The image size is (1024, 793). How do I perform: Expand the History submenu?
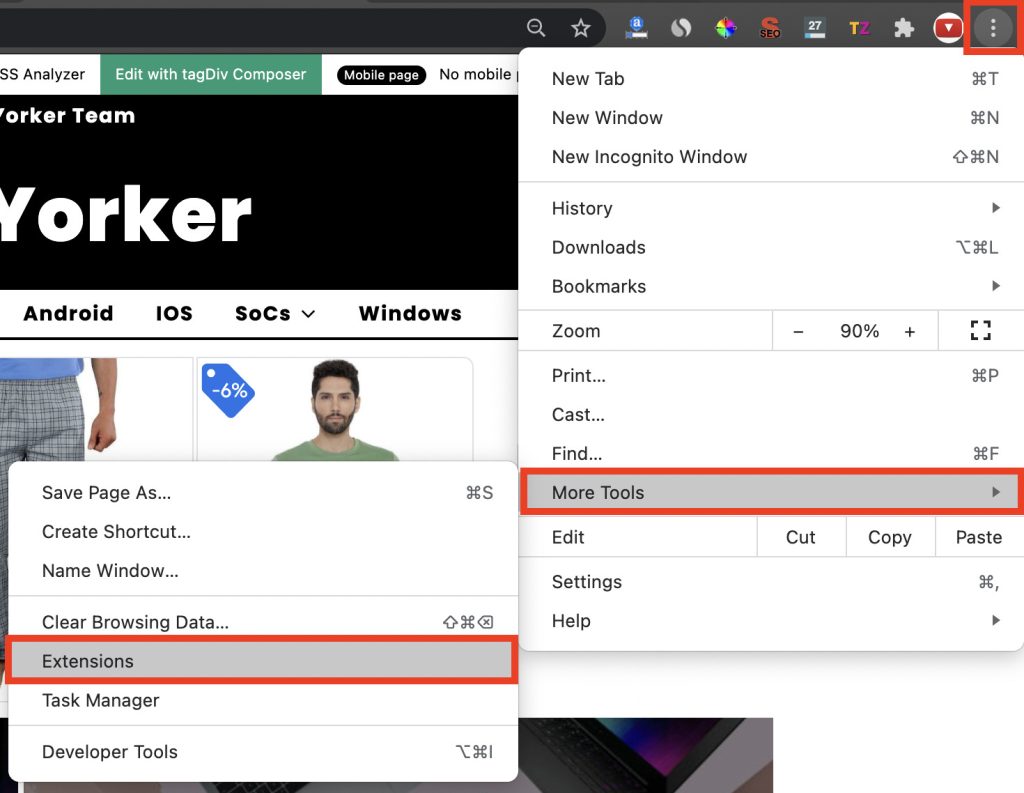click(771, 208)
